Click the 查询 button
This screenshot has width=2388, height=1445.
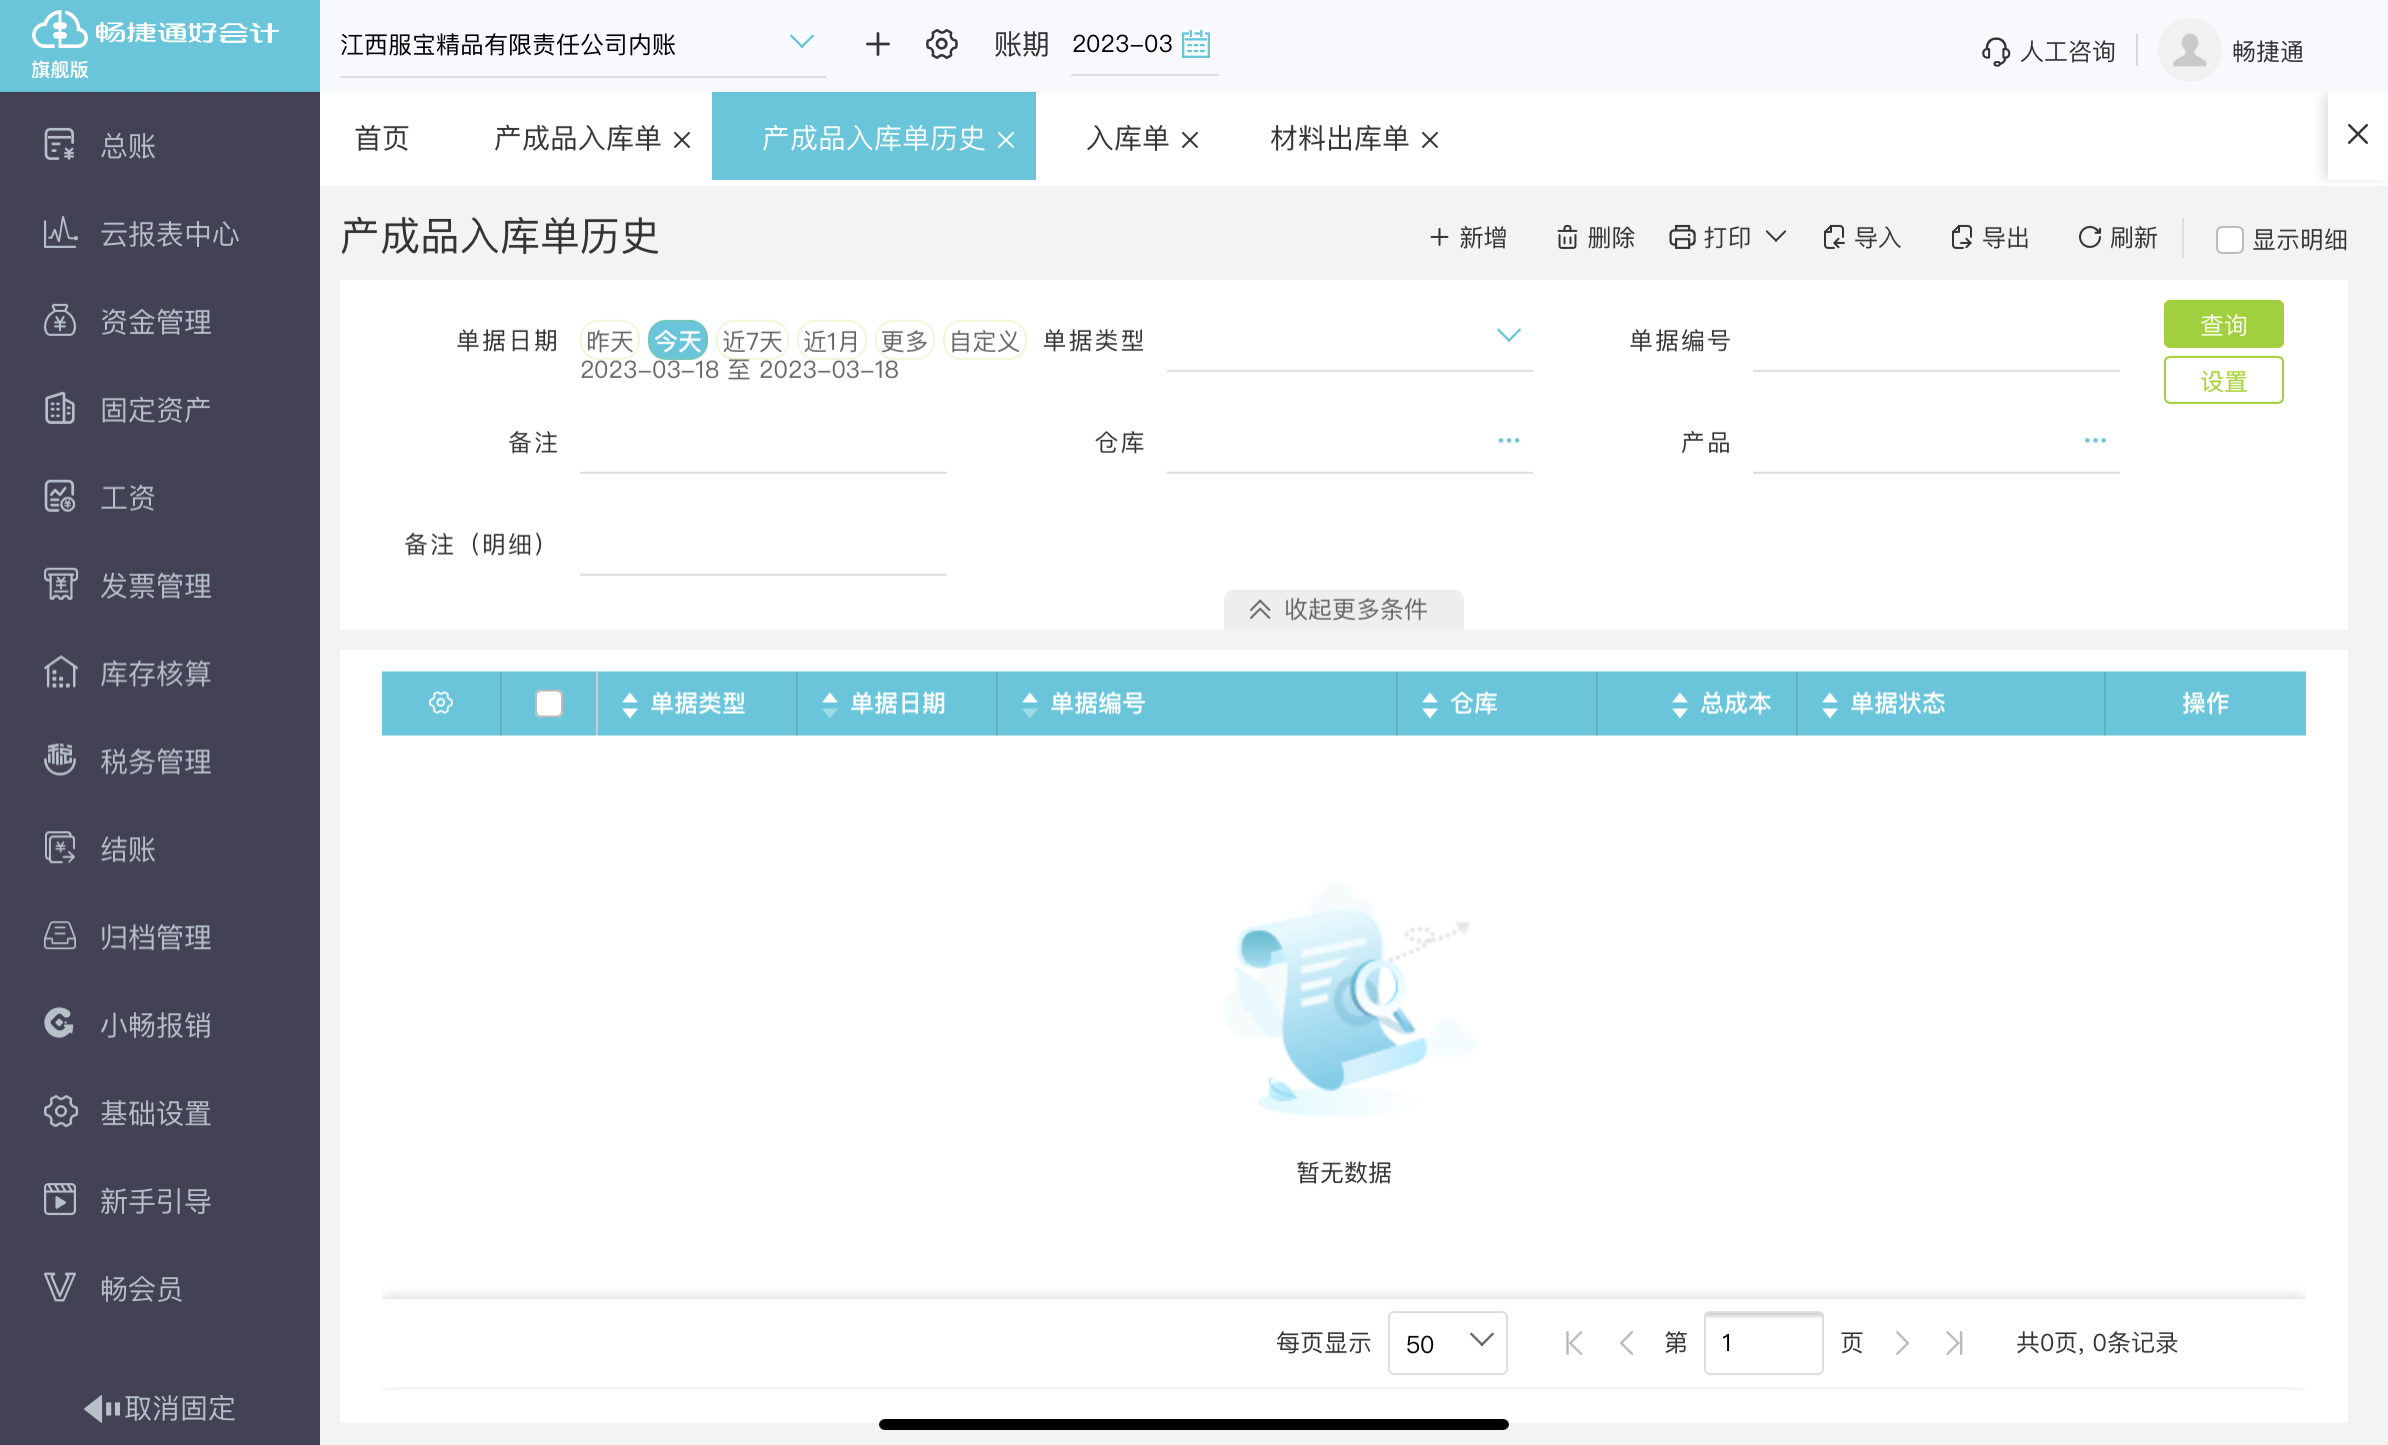pos(2224,326)
